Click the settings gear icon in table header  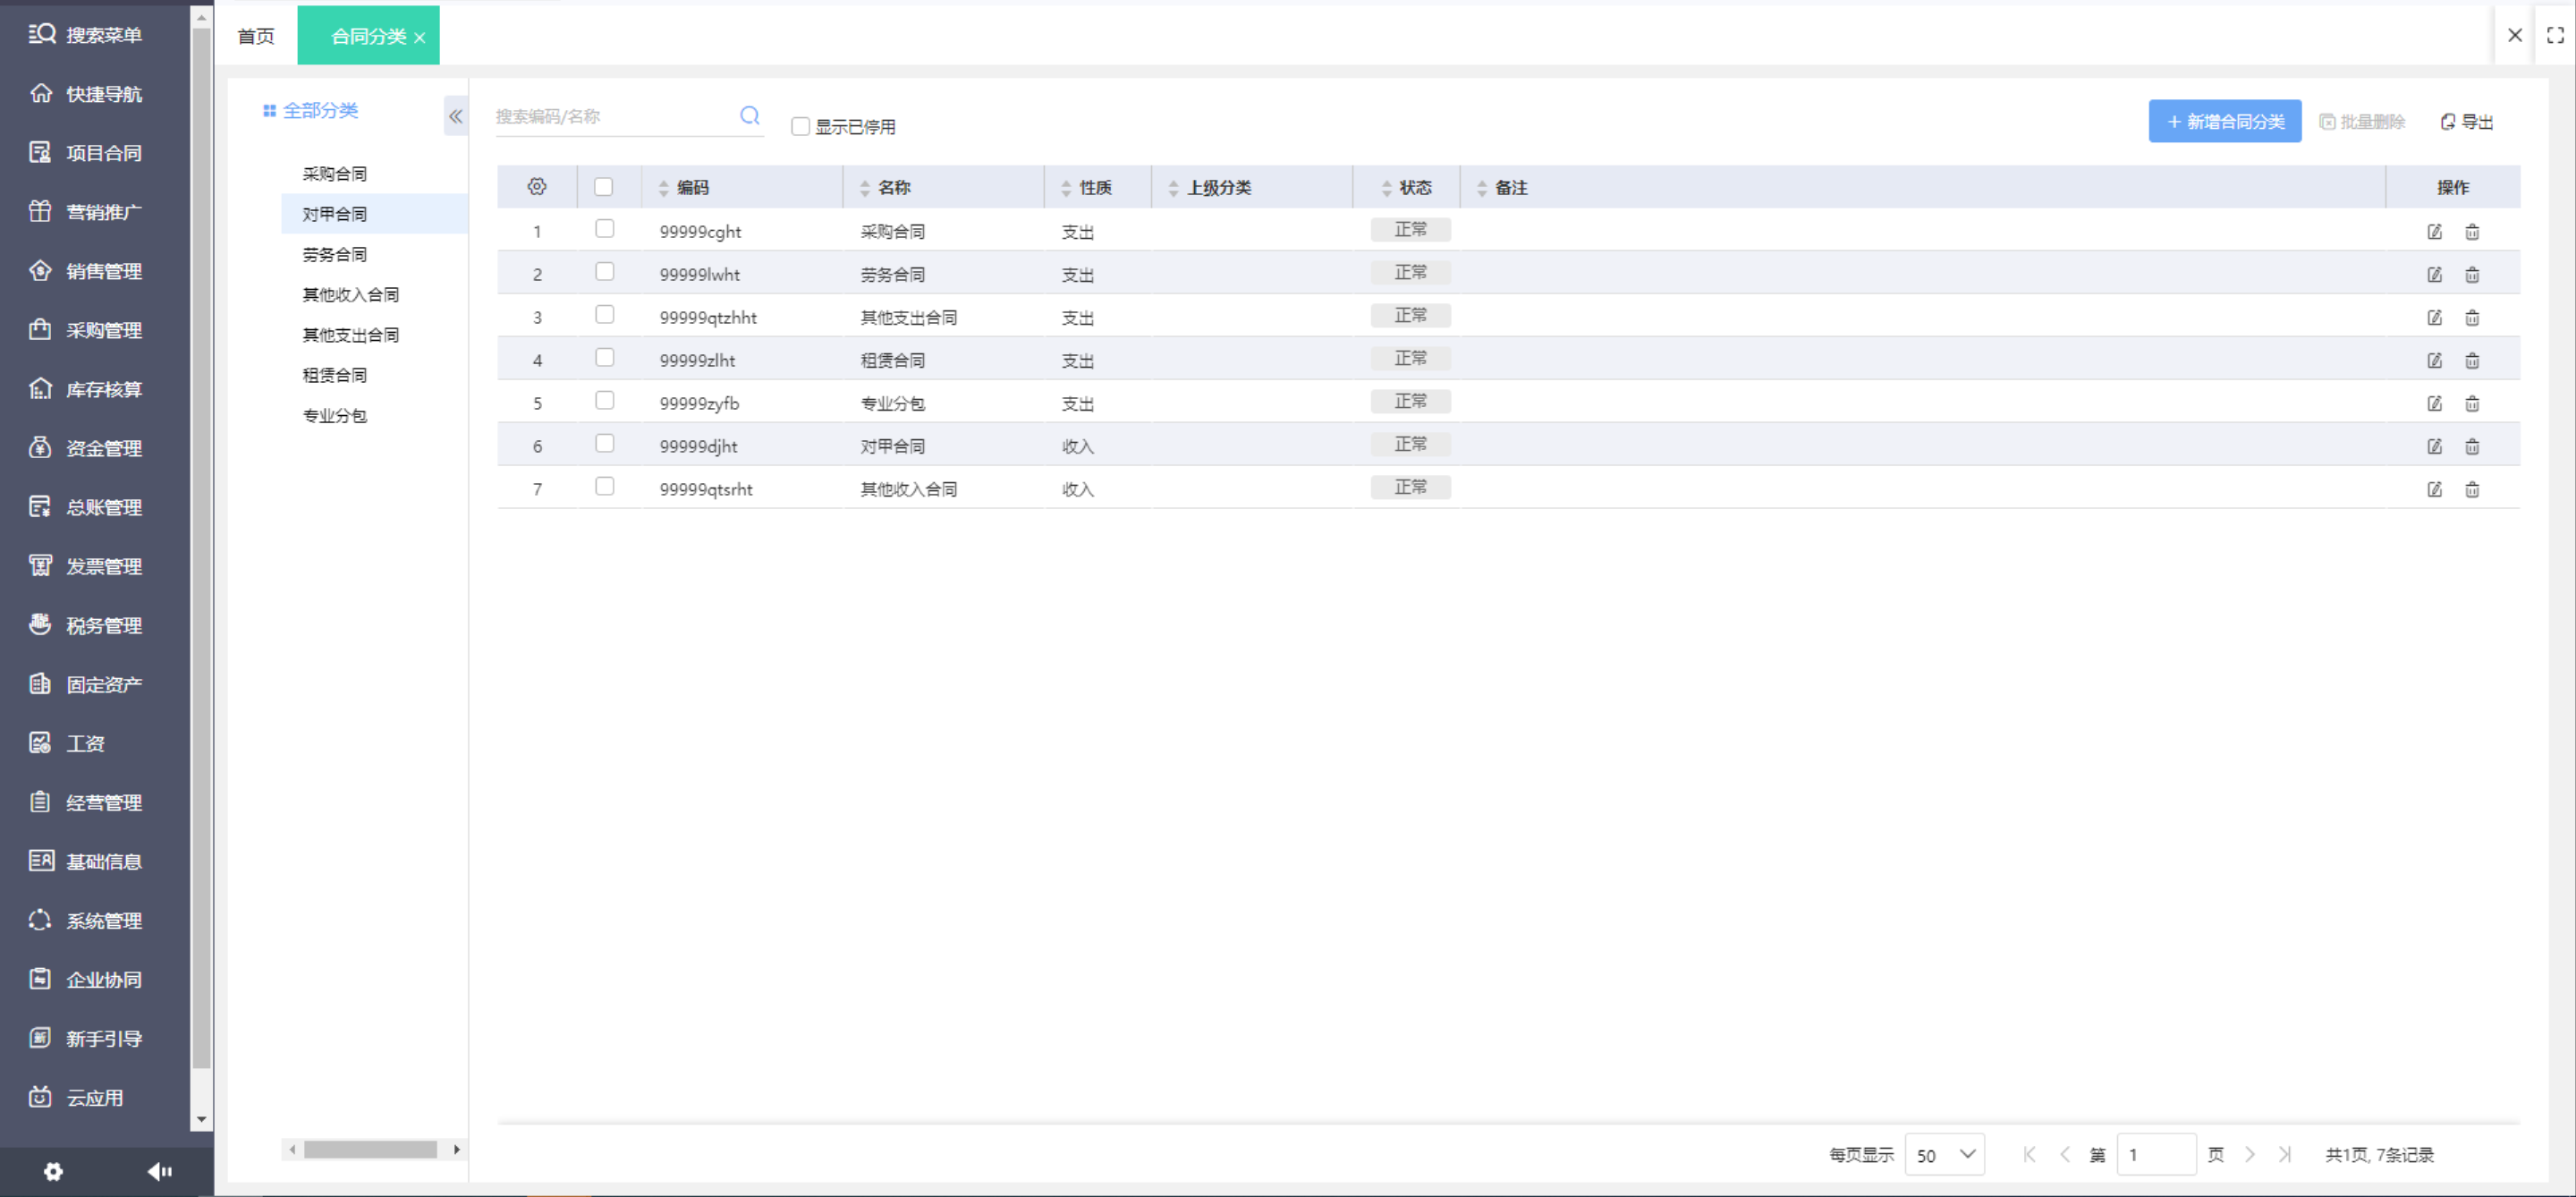tap(538, 186)
